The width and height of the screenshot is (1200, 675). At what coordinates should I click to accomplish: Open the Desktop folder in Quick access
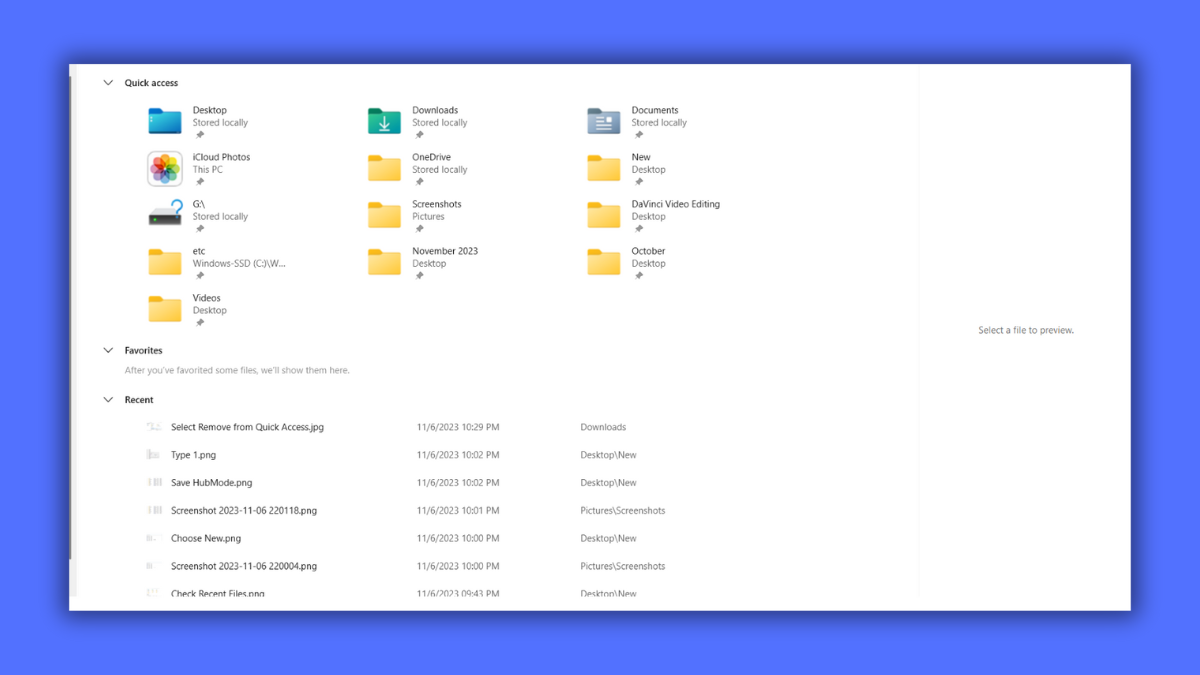click(164, 120)
